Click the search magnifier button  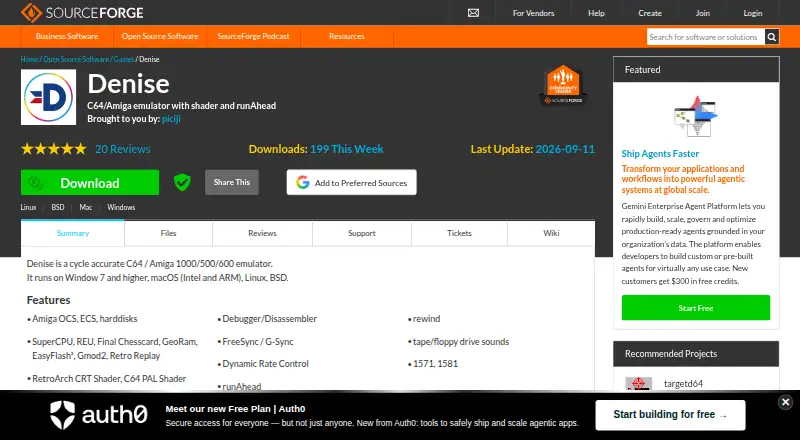click(772, 37)
